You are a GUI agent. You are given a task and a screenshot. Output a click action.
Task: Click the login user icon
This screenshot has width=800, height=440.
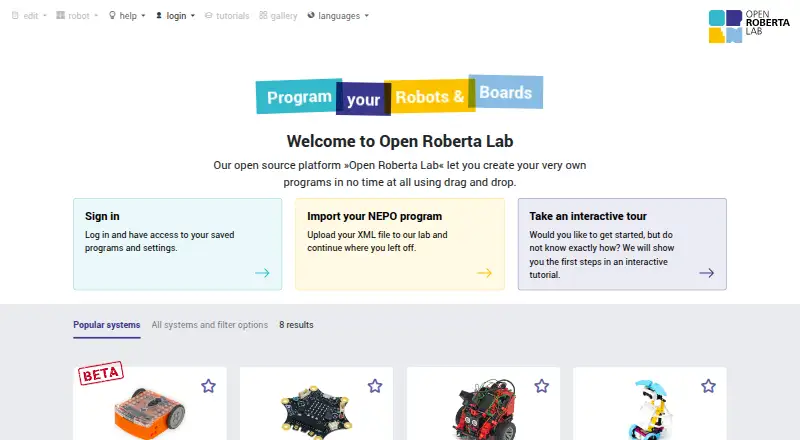pos(159,15)
